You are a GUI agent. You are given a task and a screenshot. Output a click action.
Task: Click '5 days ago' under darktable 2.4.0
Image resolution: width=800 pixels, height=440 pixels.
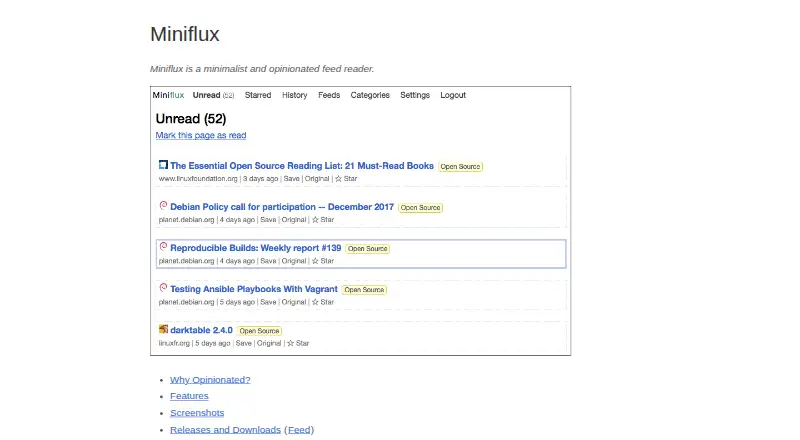(x=213, y=343)
